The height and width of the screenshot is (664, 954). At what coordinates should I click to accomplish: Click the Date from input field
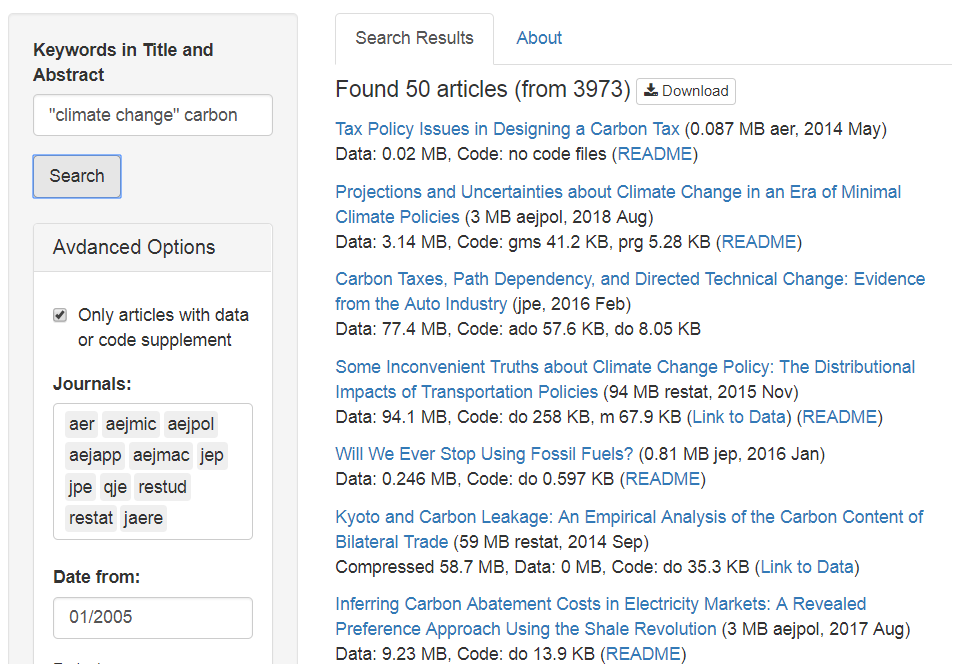(152, 617)
